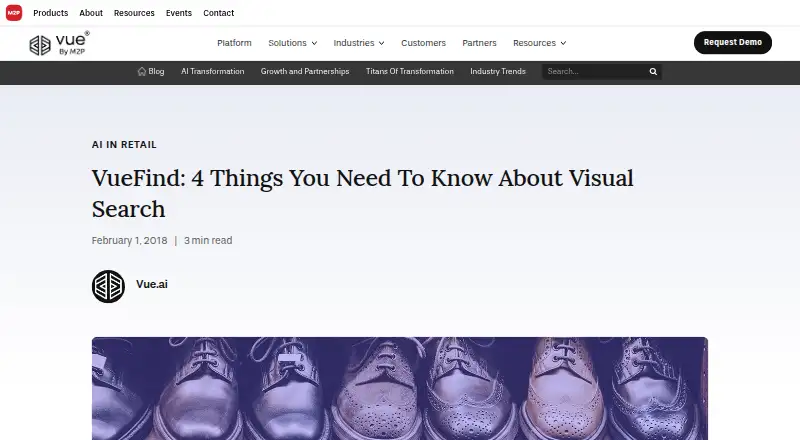800x440 pixels.
Task: Open Products in the top bar
Action: pos(51,13)
